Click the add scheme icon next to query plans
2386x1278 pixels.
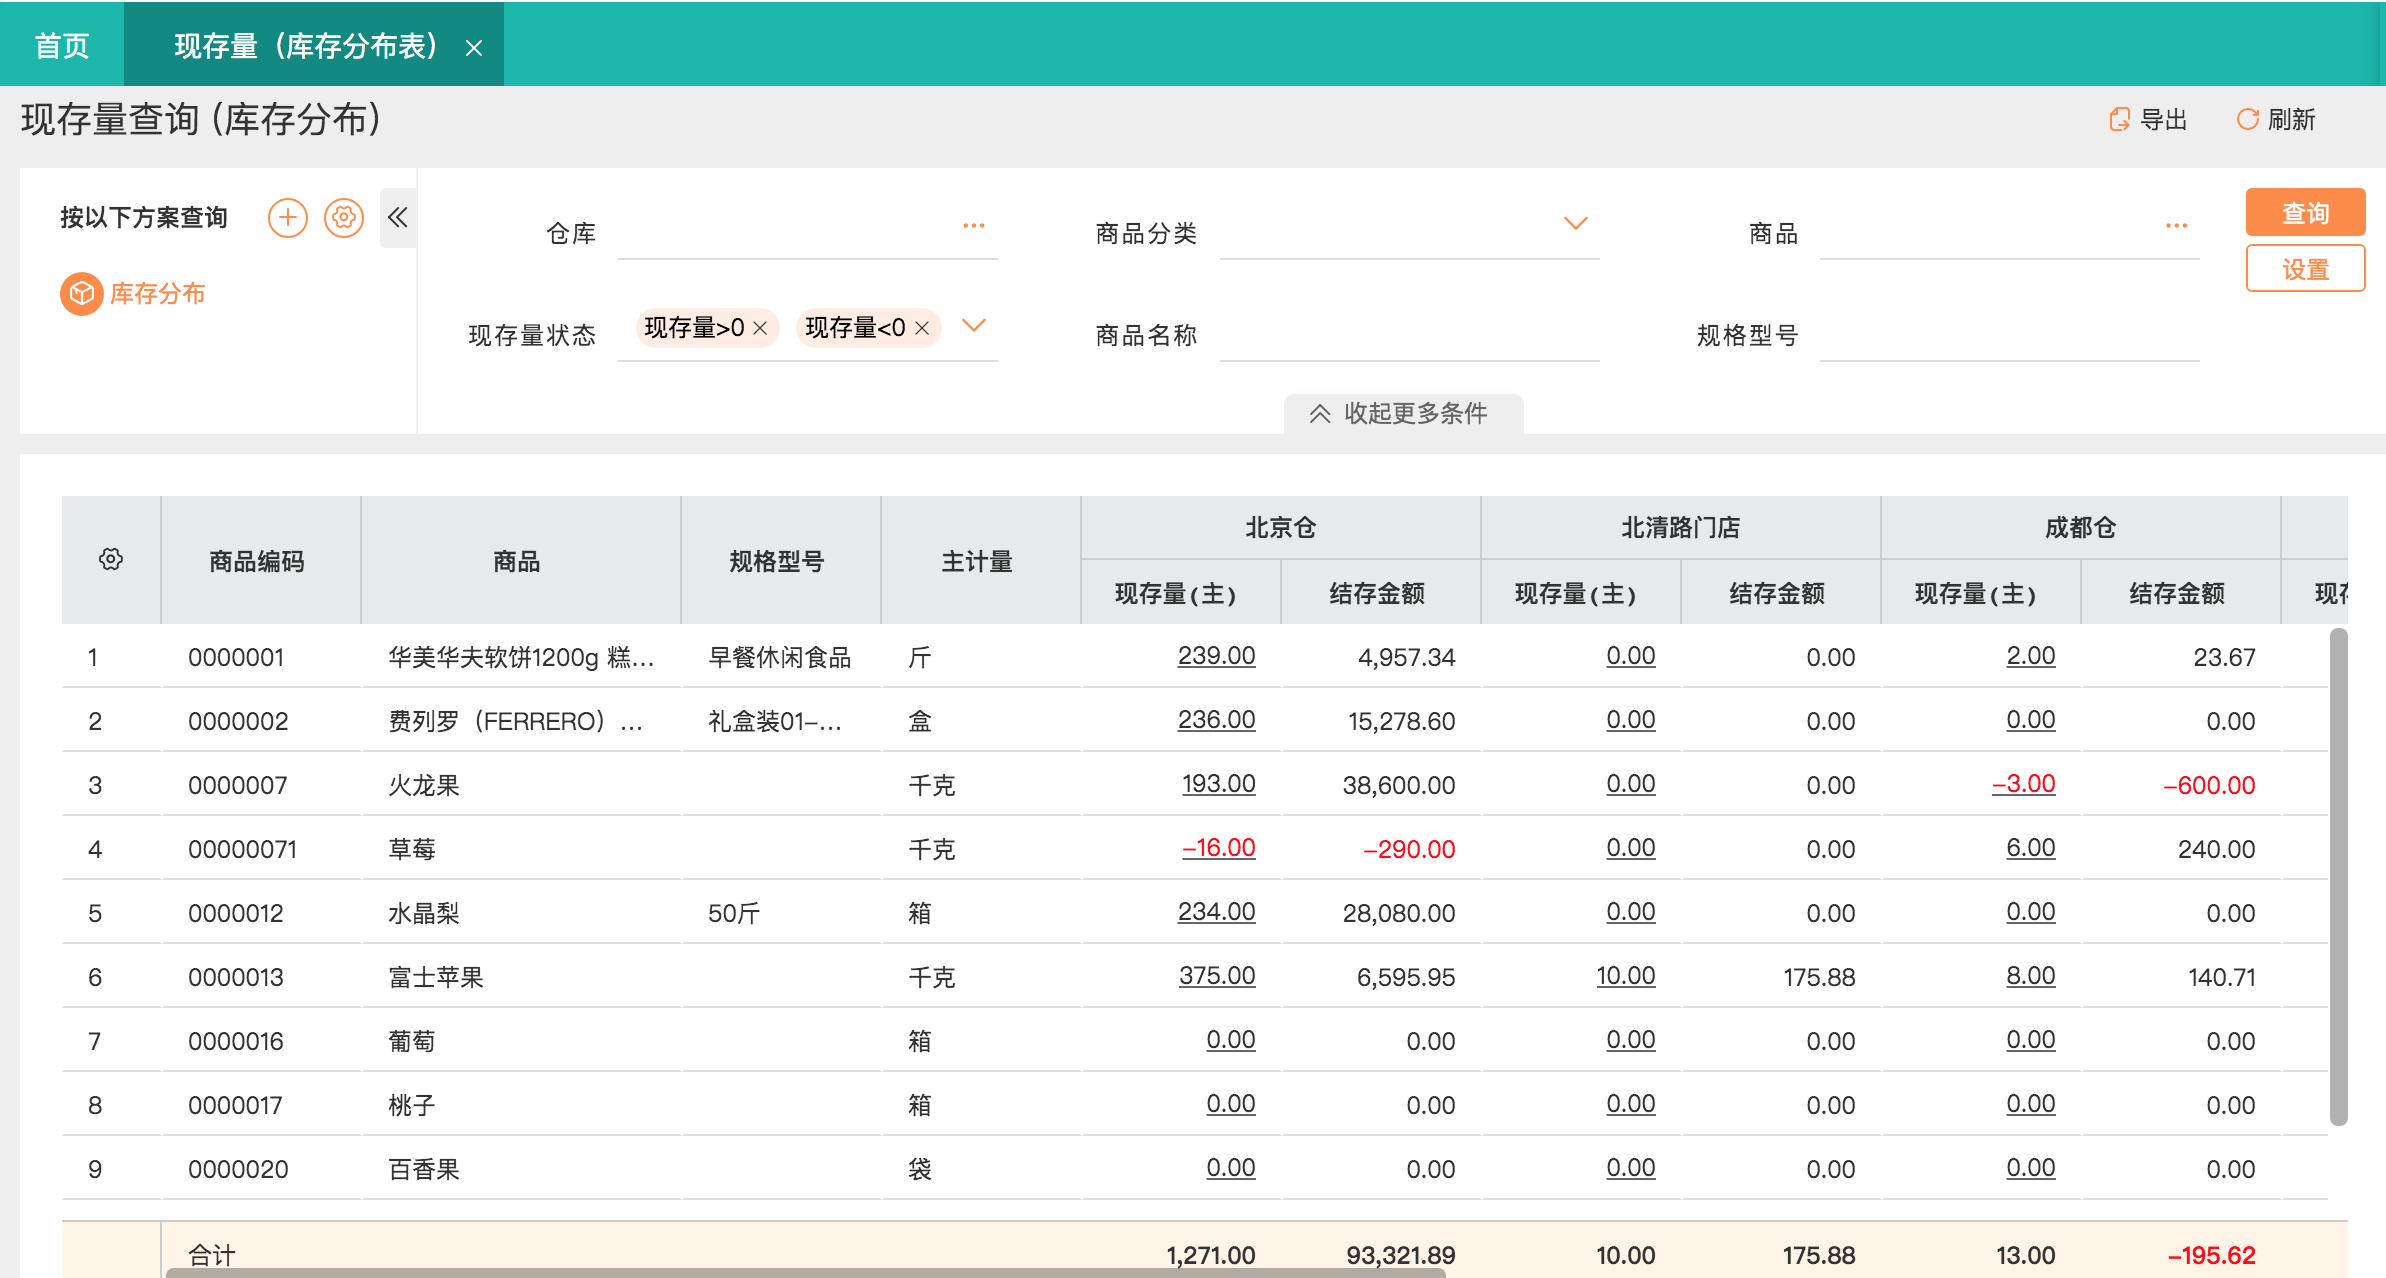click(290, 218)
